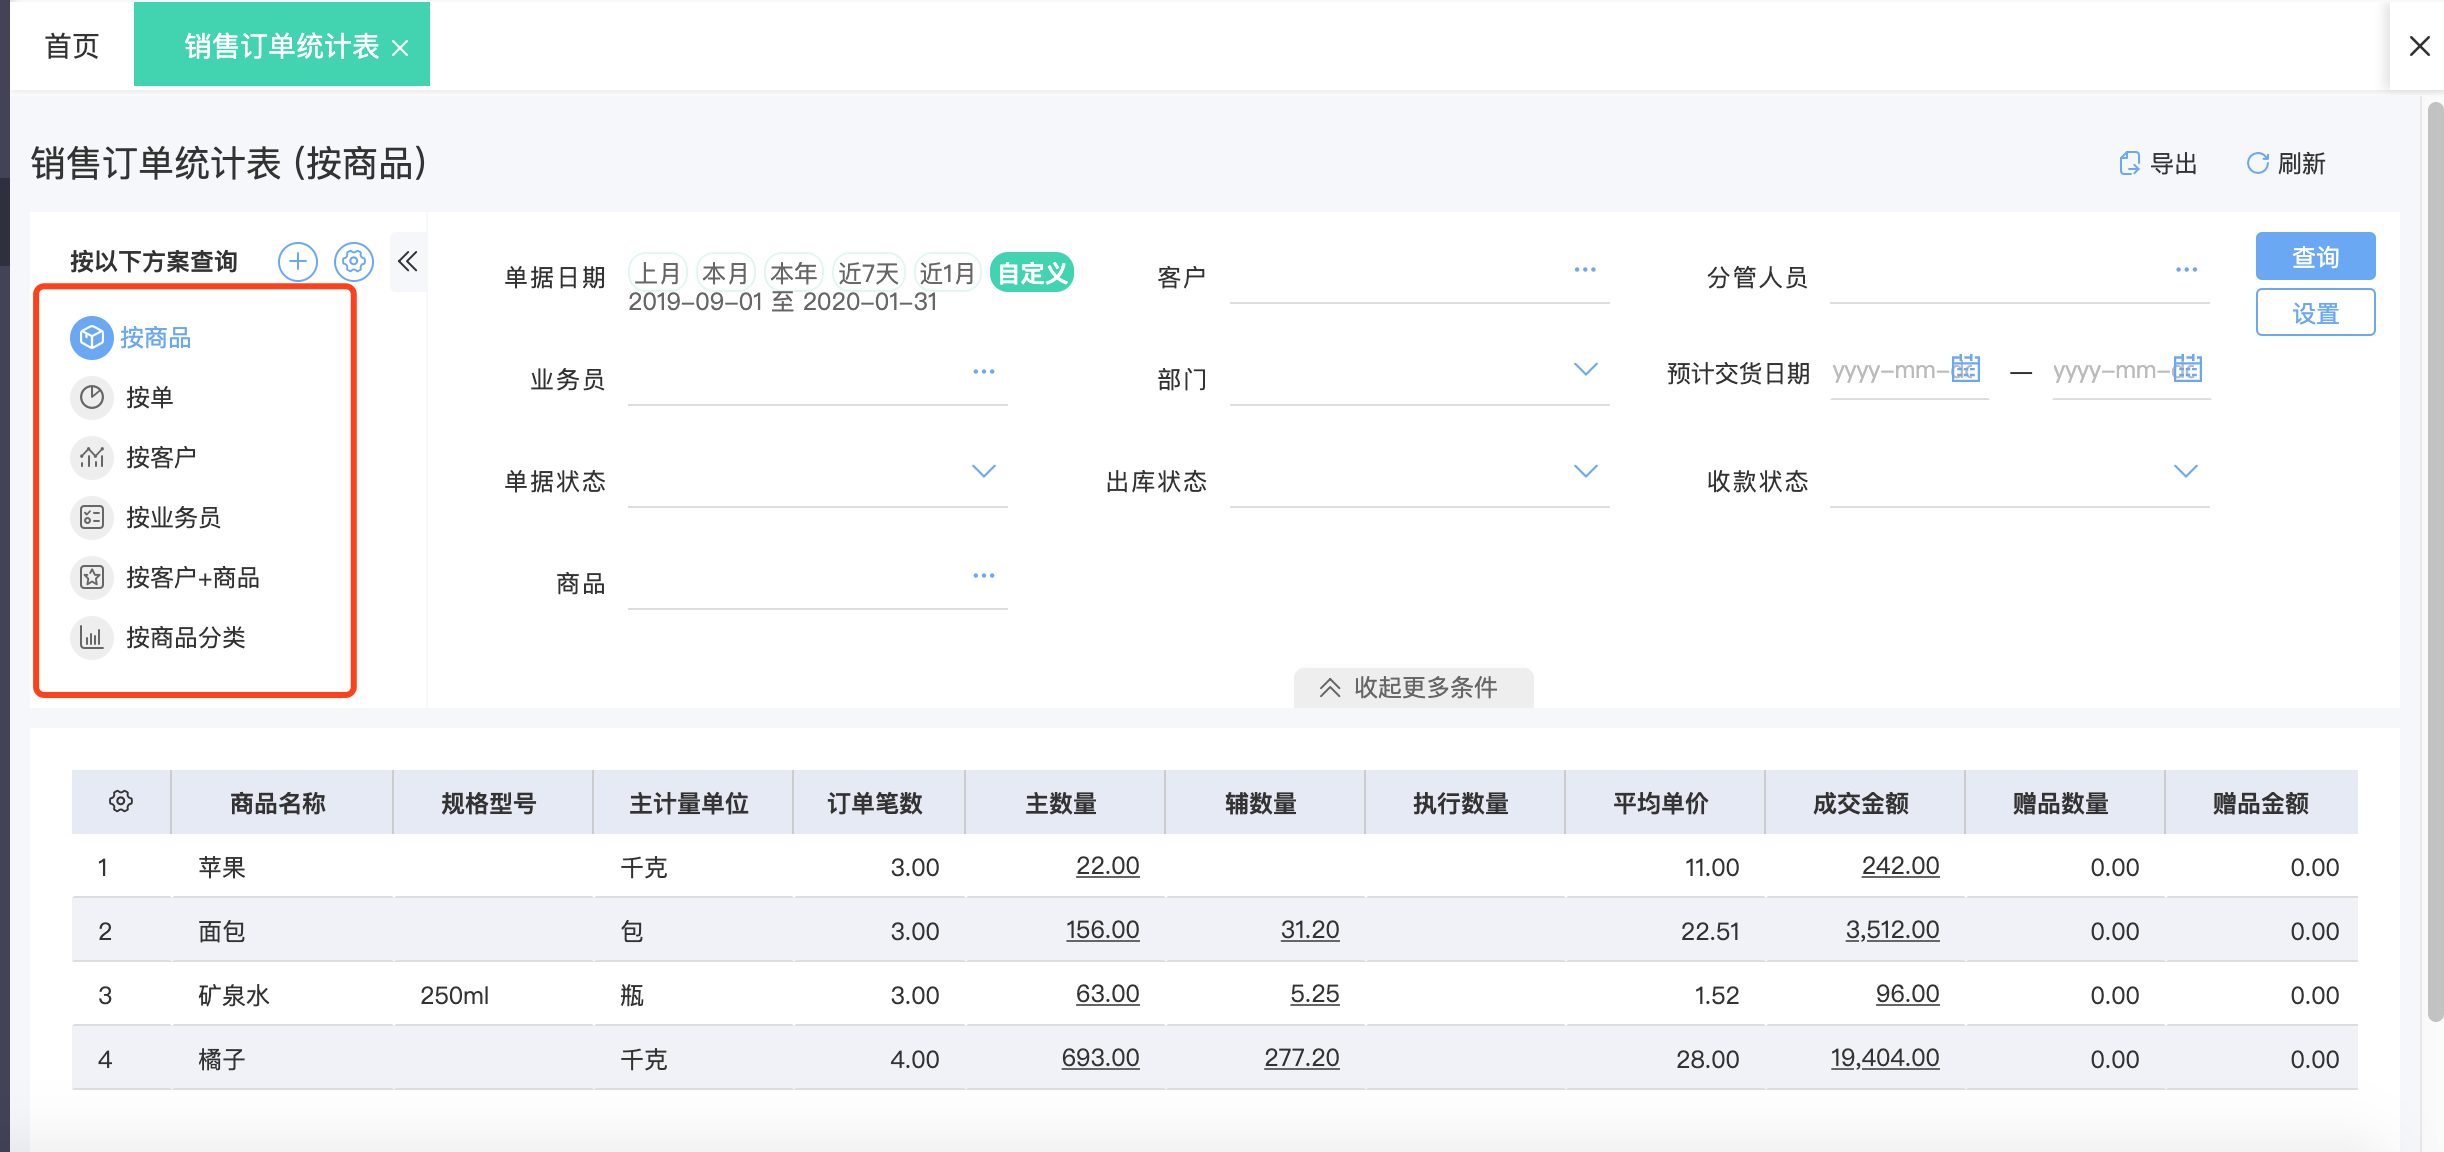The height and width of the screenshot is (1152, 2444).
Task: Click the table settings gear icon
Action: [x=122, y=801]
